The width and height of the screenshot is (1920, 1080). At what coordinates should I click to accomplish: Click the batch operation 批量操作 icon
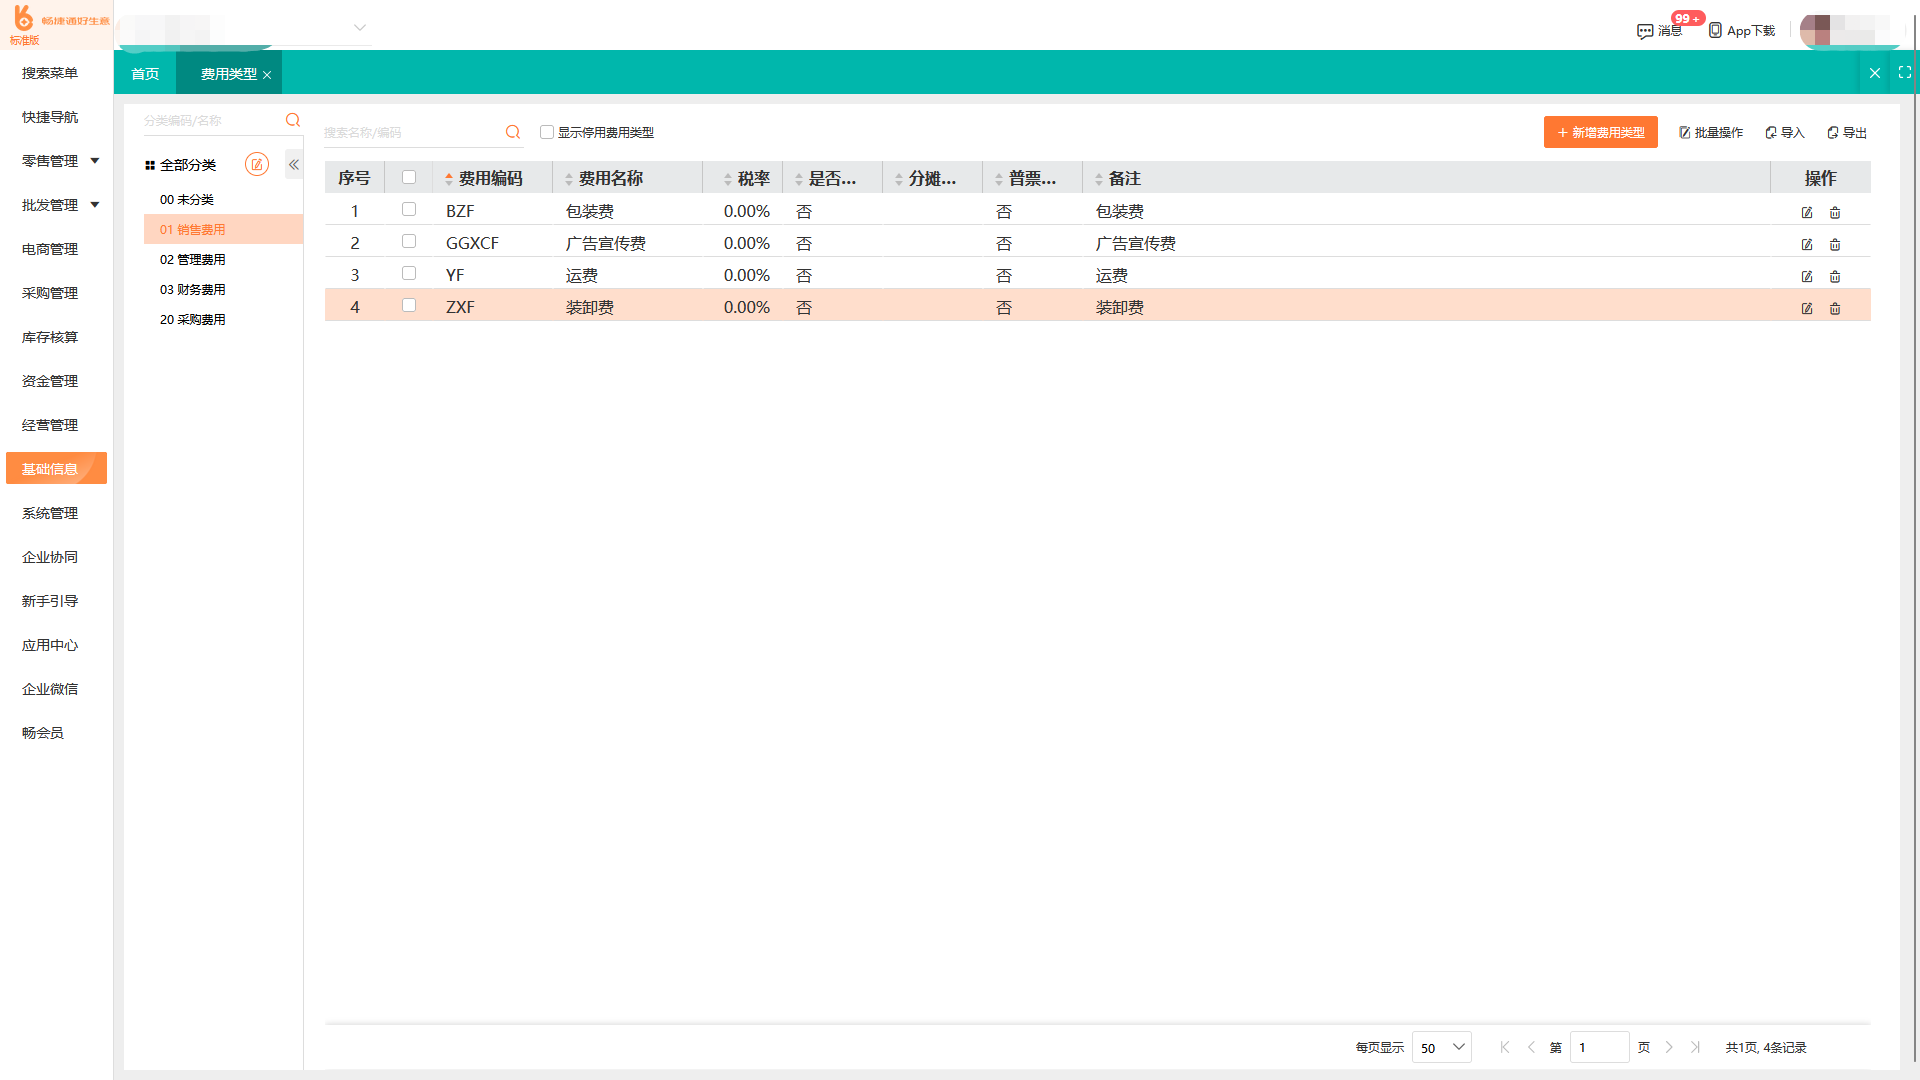pyautogui.click(x=1709, y=131)
